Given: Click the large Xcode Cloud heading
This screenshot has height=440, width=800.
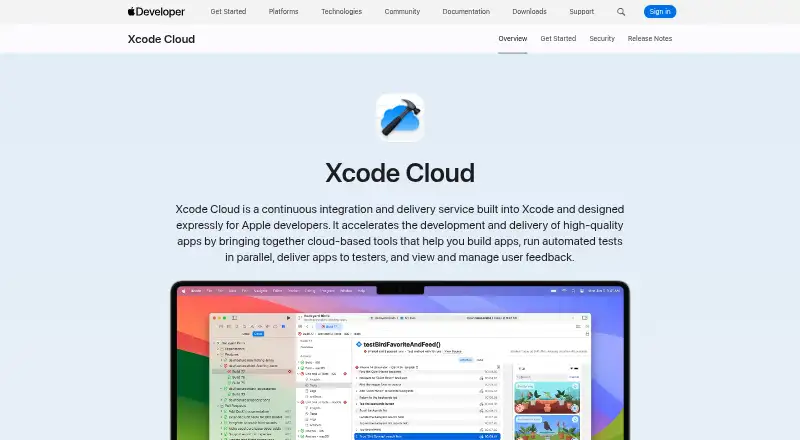Looking at the screenshot, I should pos(400,173).
